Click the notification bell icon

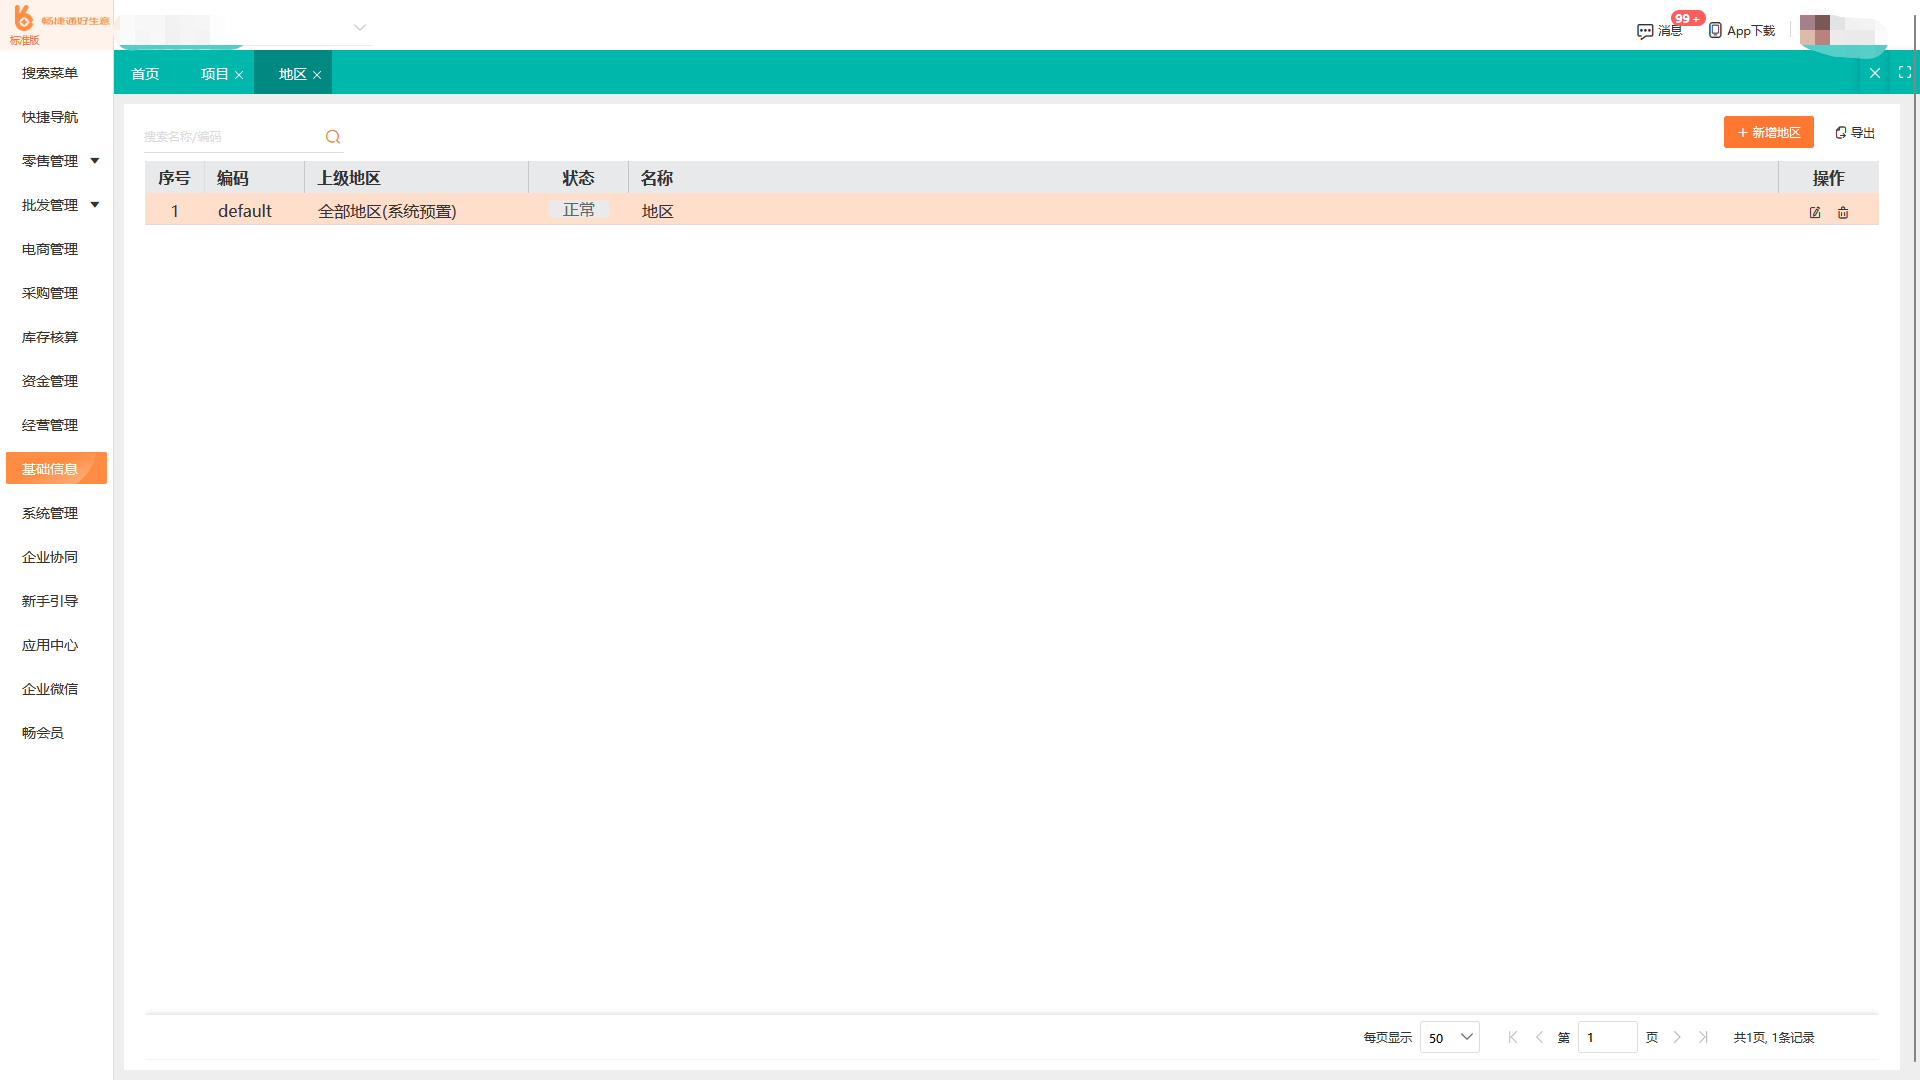[x=1646, y=29]
